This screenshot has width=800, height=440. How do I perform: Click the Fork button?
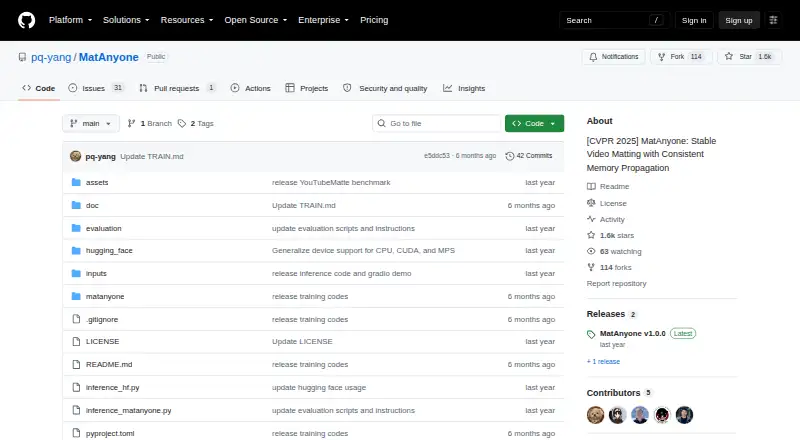(681, 57)
